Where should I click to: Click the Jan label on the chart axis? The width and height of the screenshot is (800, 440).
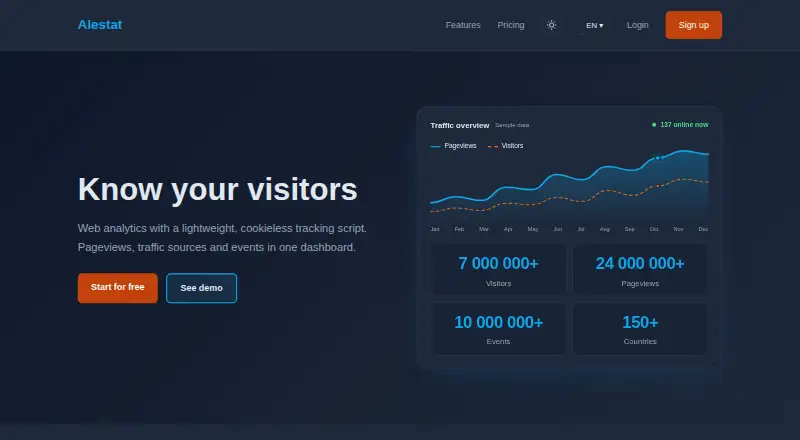pos(435,229)
